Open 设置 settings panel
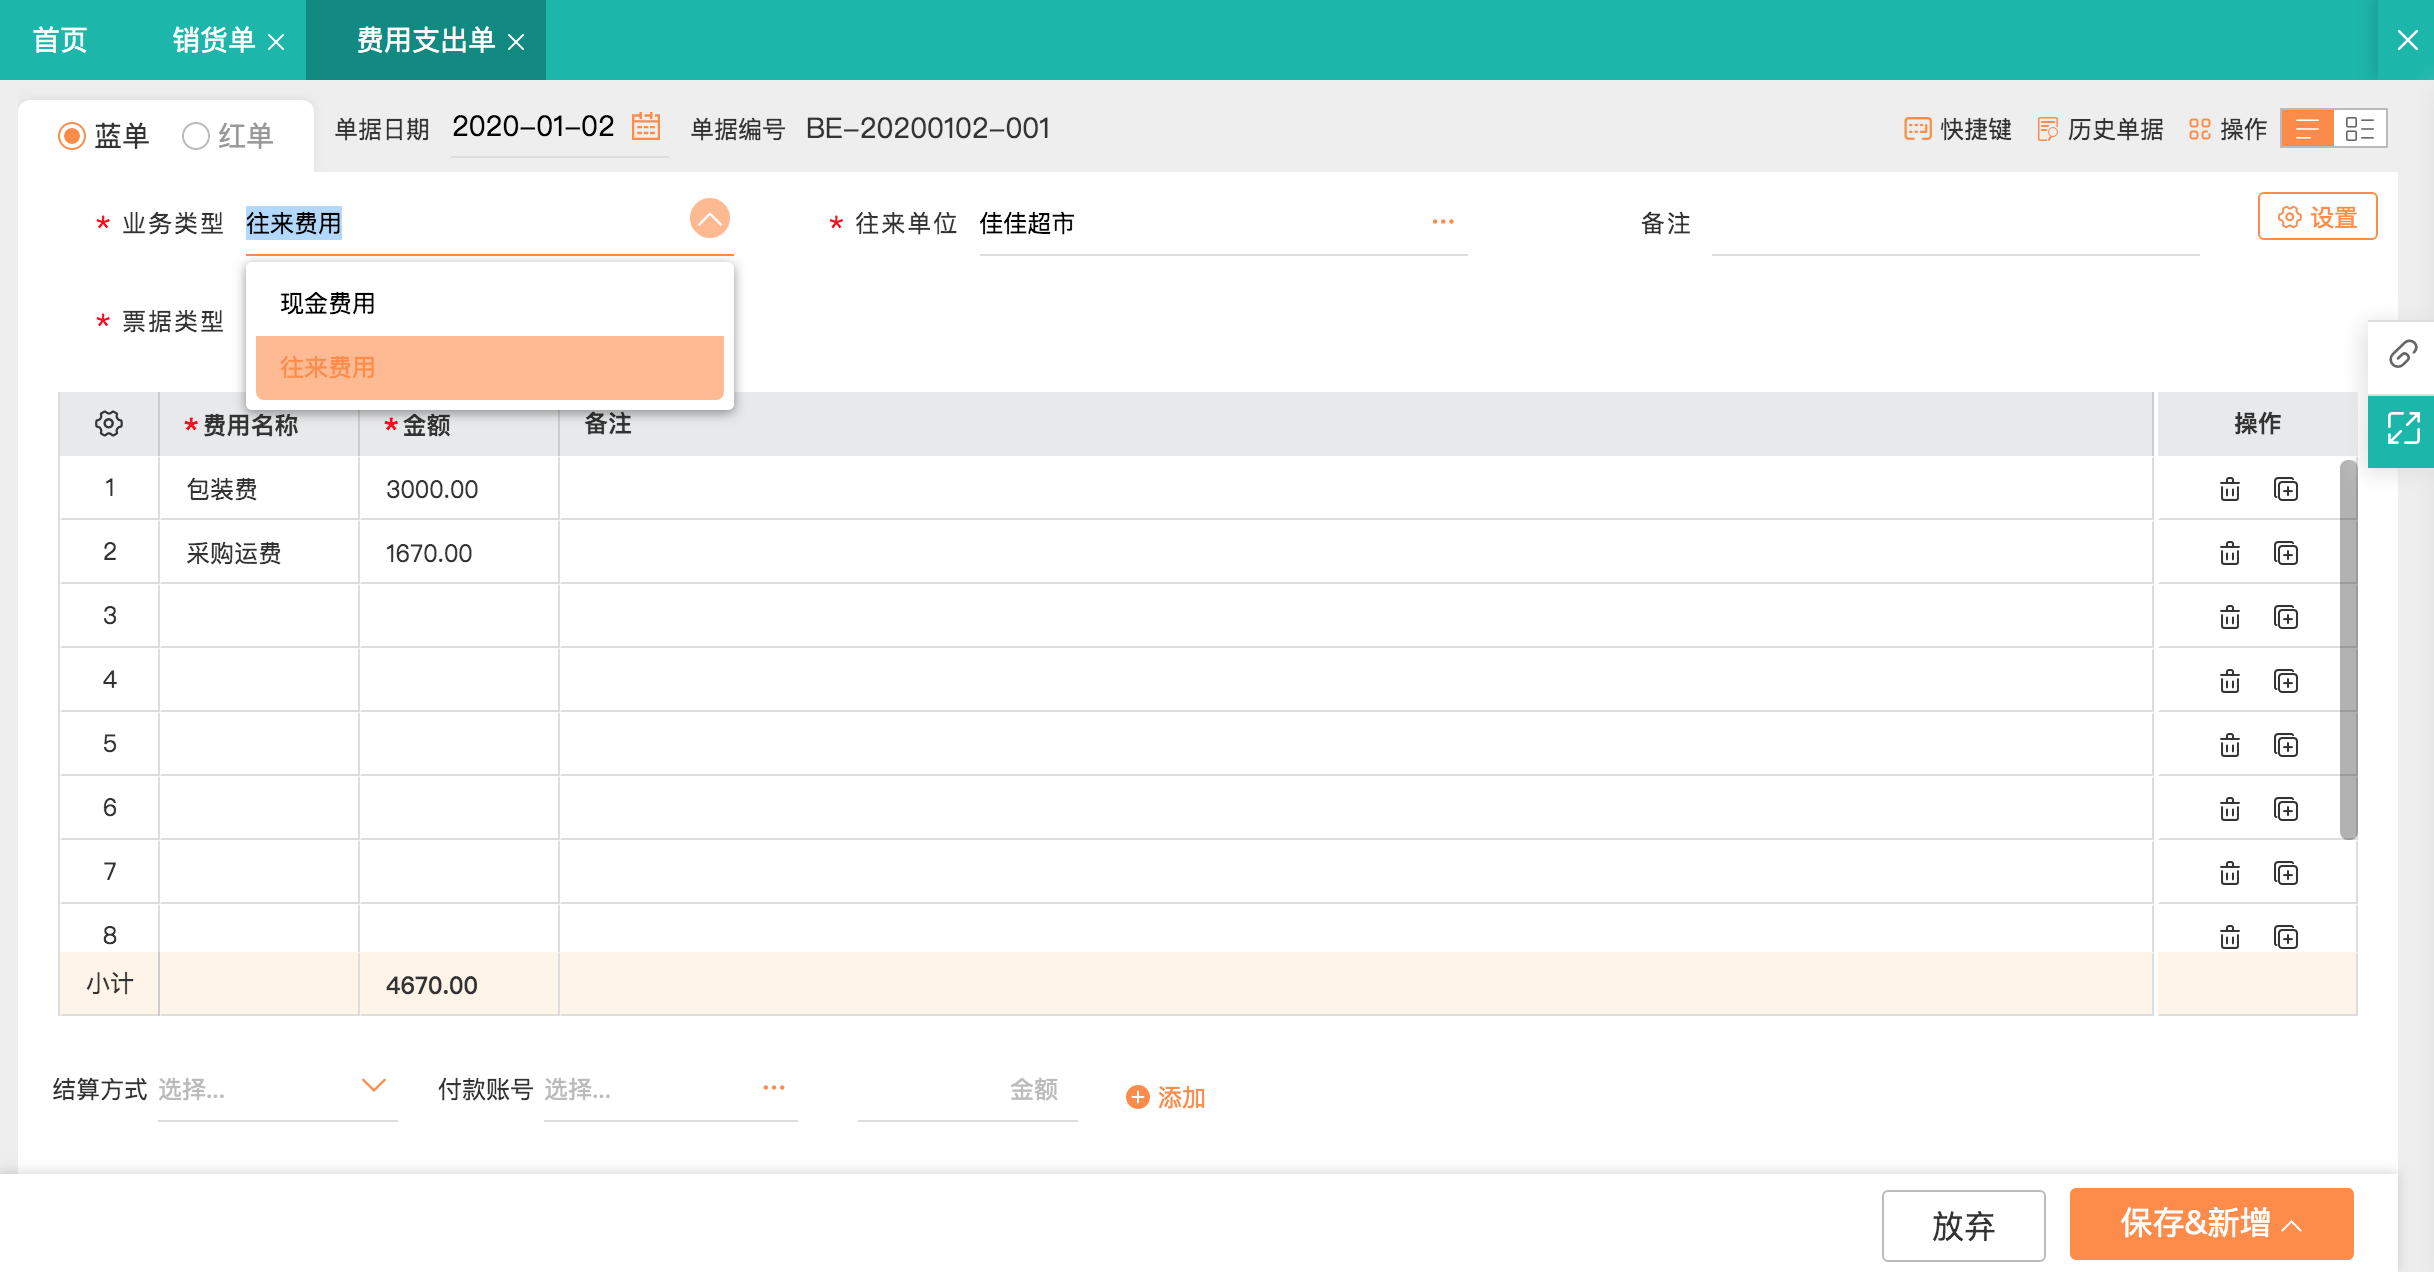2434x1272 pixels. coord(2318,217)
